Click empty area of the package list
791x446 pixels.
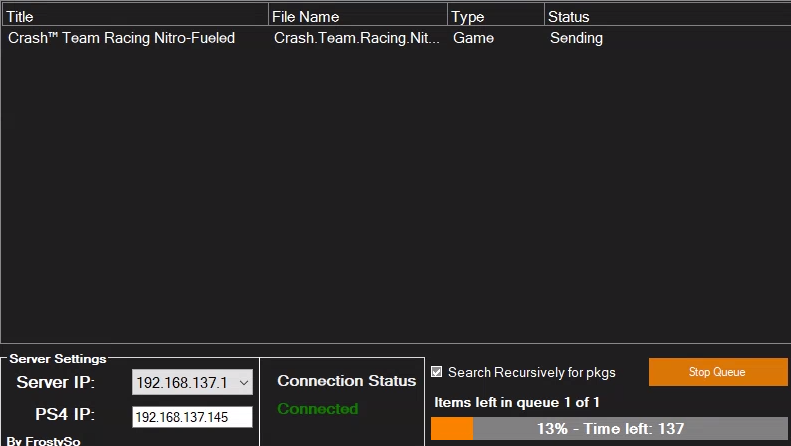[395, 200]
